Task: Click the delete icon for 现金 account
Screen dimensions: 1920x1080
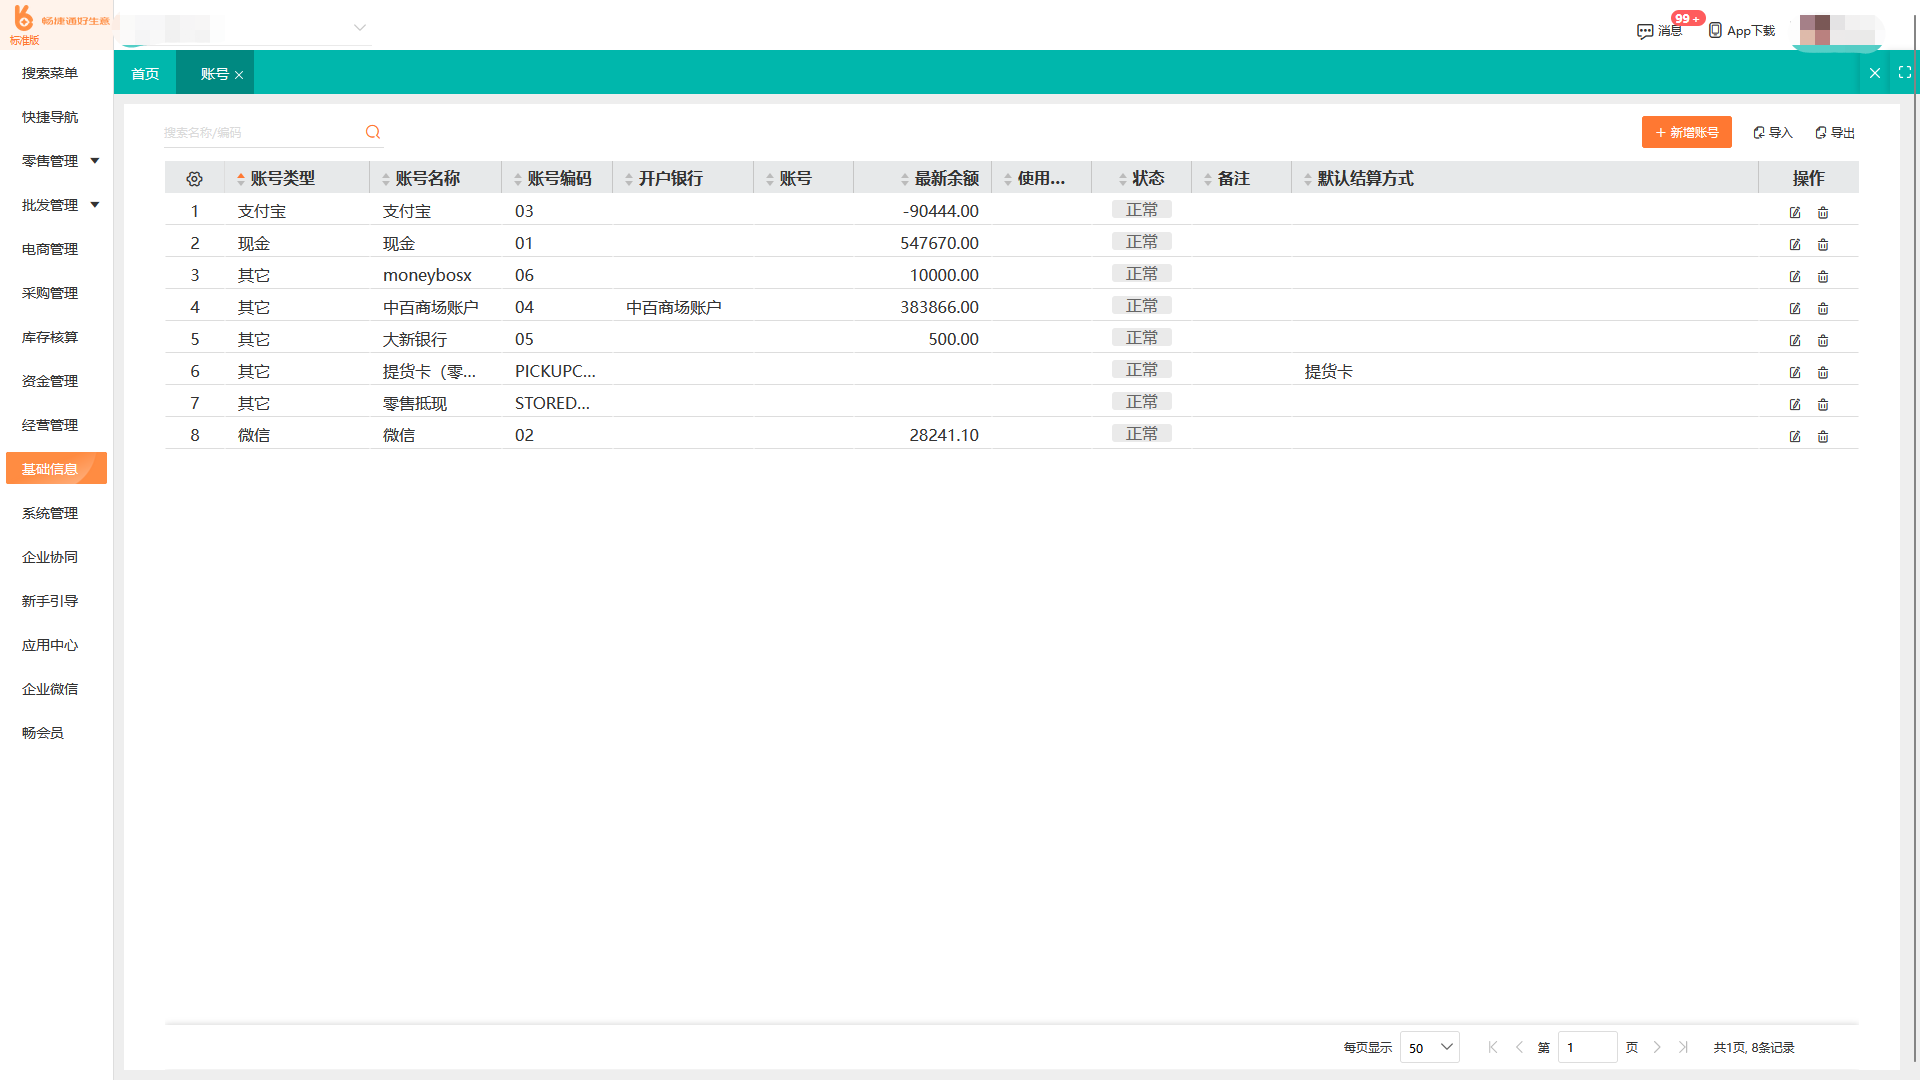Action: tap(1824, 243)
